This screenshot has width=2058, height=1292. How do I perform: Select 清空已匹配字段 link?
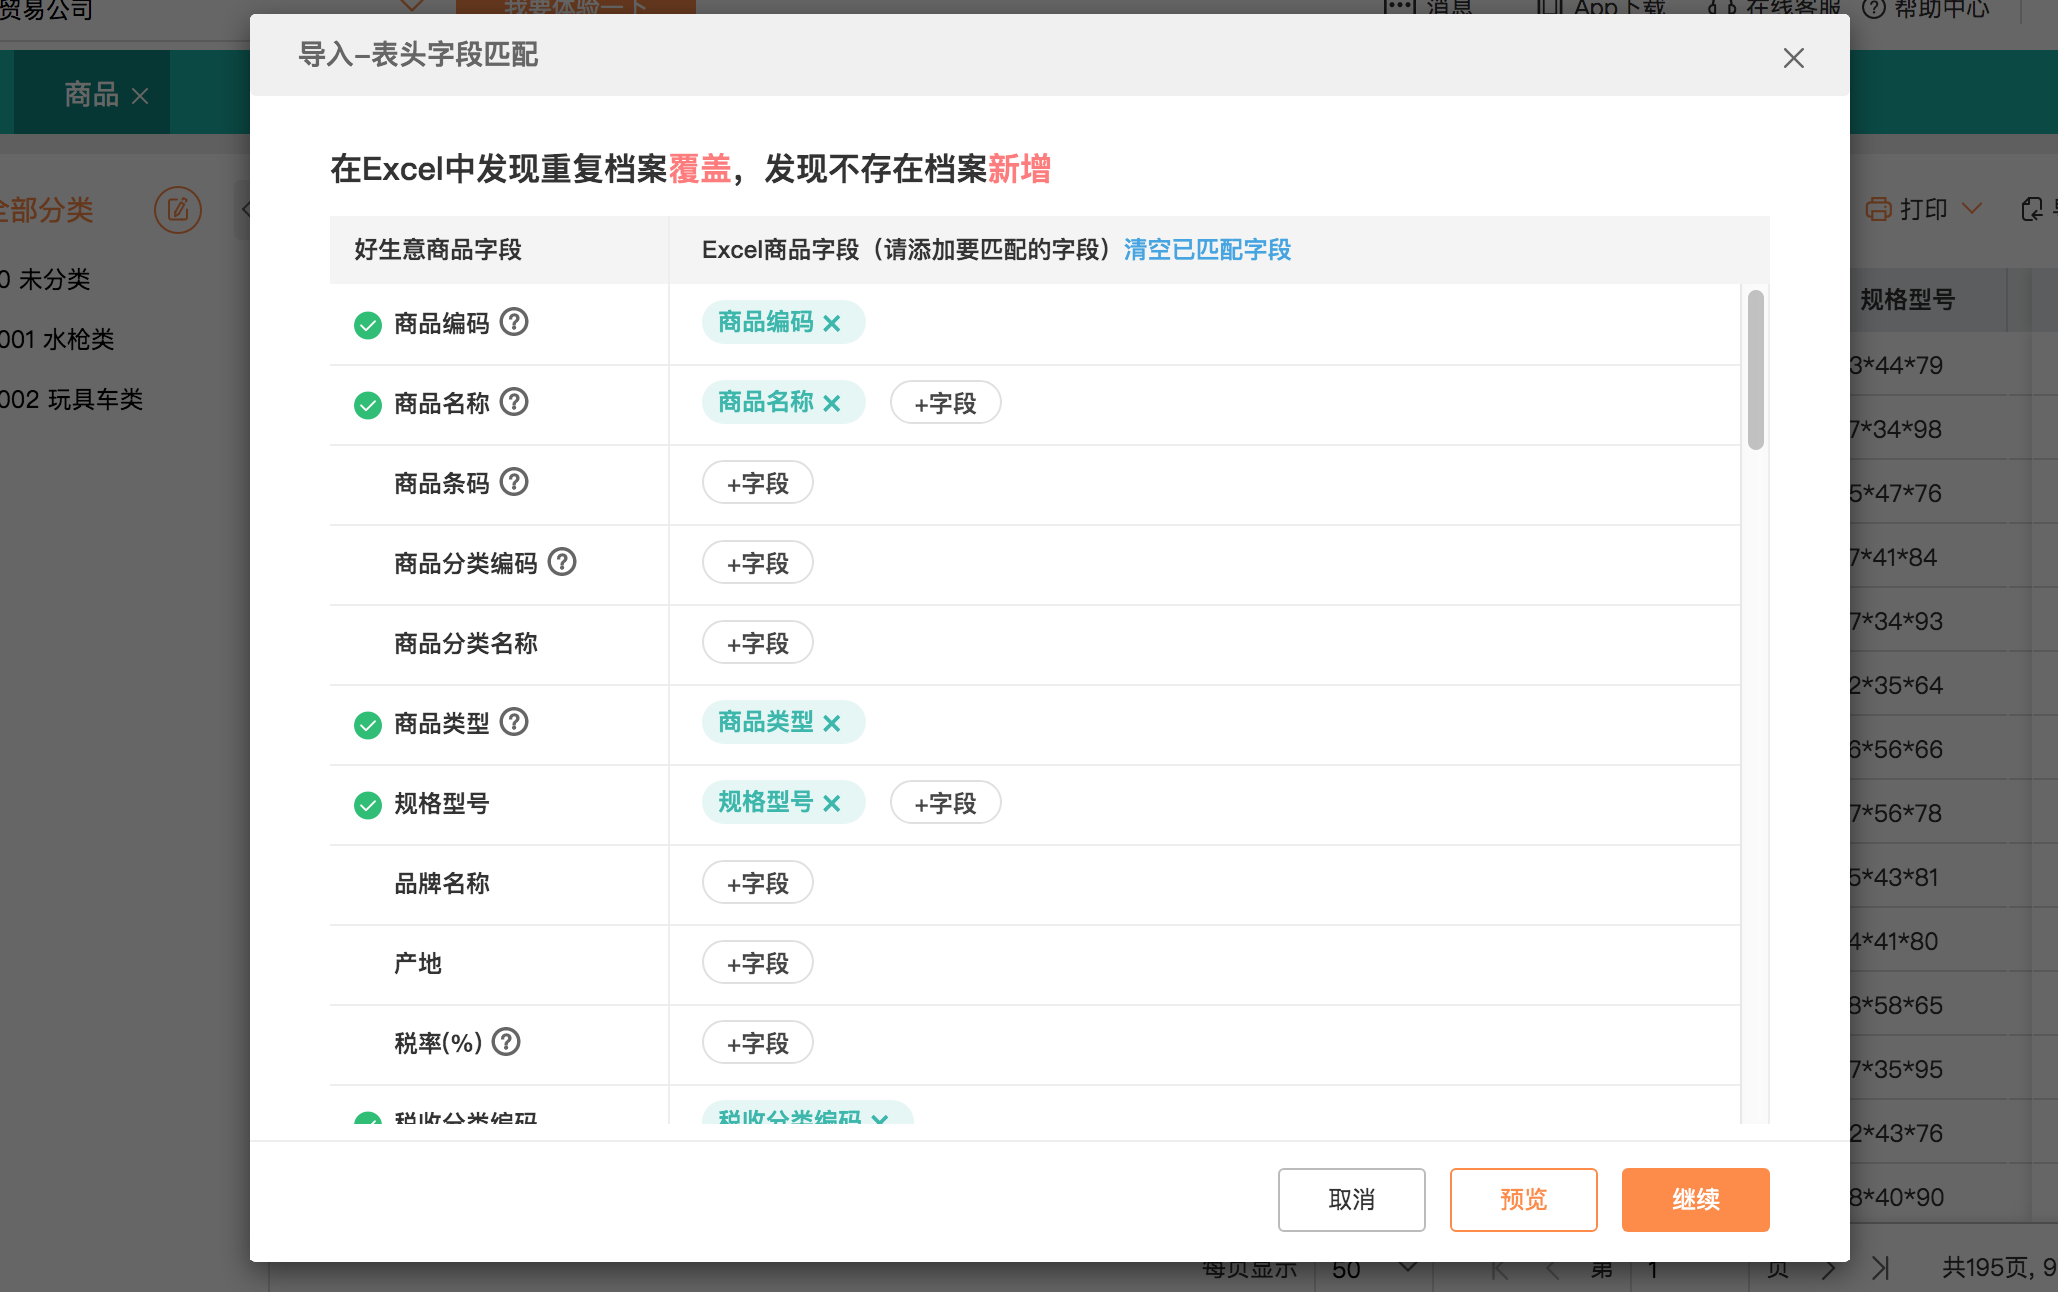1205,250
